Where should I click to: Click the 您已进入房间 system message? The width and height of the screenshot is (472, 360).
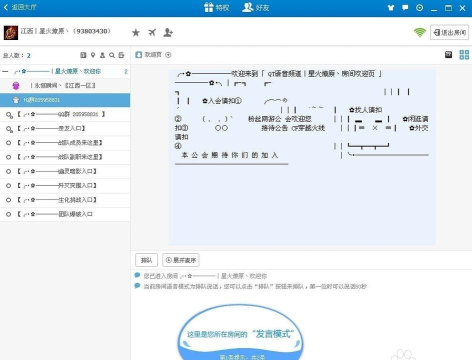(x=205, y=276)
